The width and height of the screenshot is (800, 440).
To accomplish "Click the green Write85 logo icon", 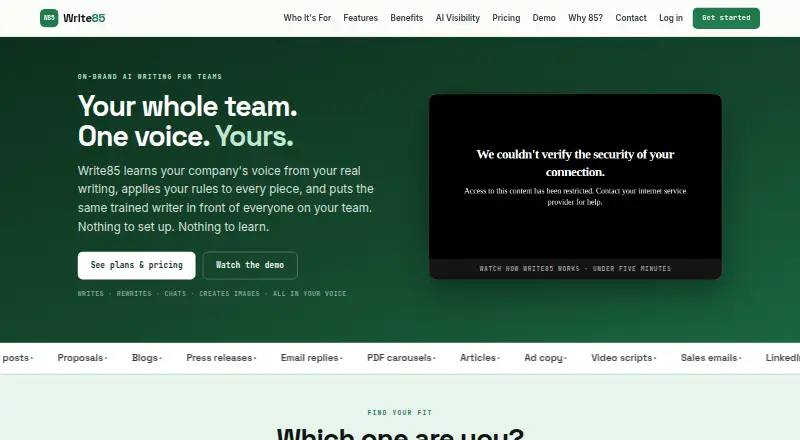I will coord(49,18).
